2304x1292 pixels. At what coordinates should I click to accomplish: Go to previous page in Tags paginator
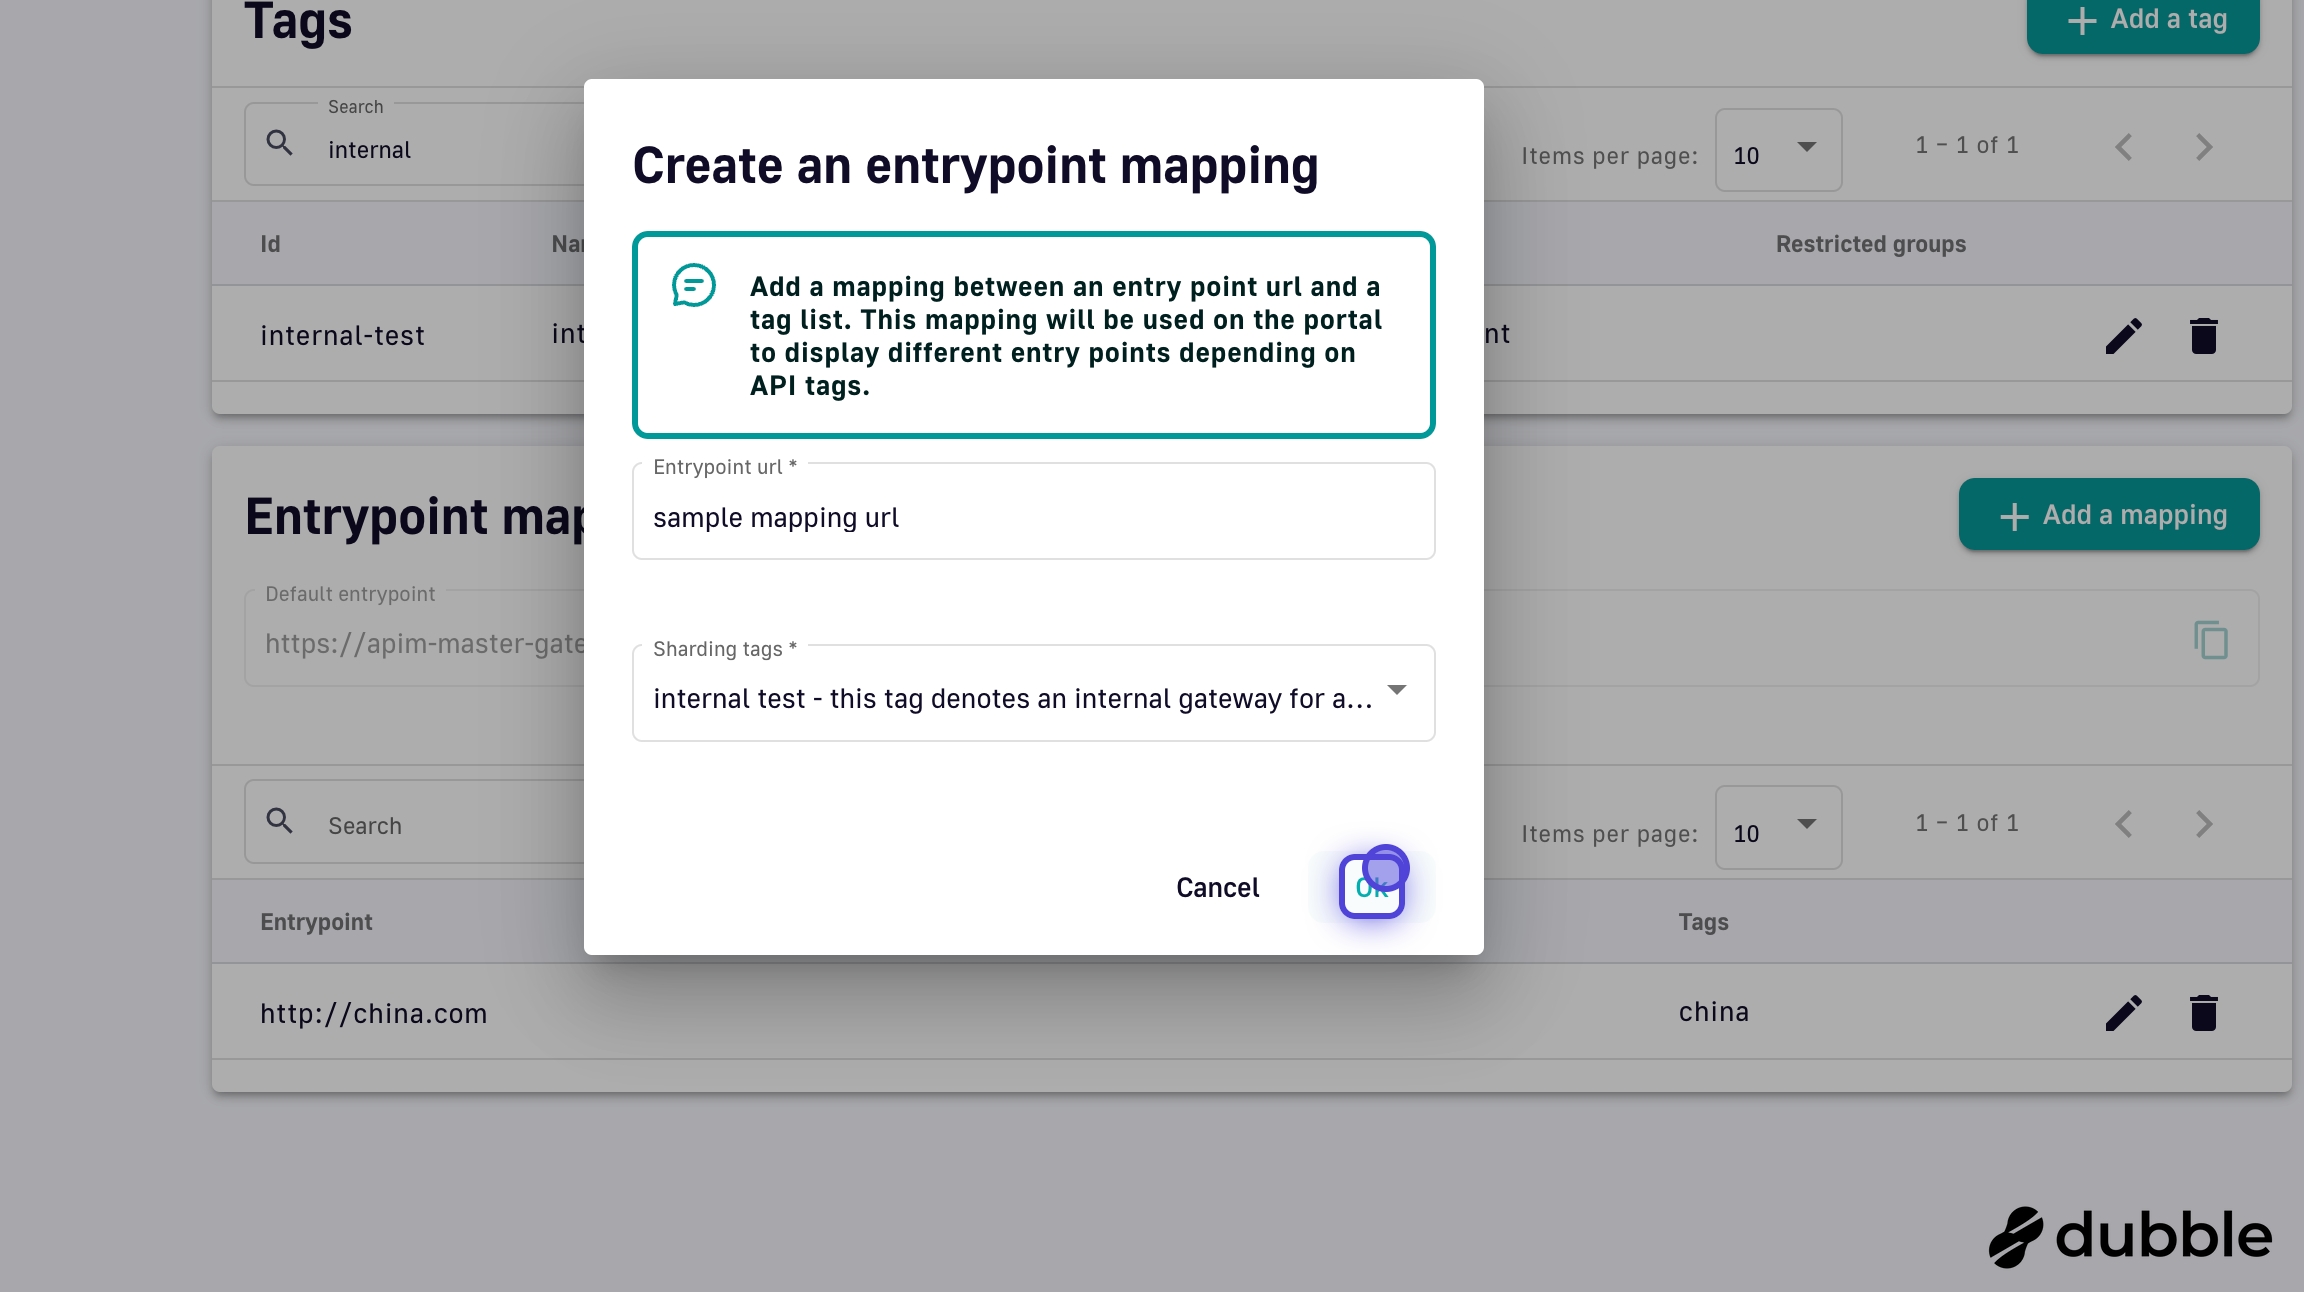click(x=2124, y=147)
